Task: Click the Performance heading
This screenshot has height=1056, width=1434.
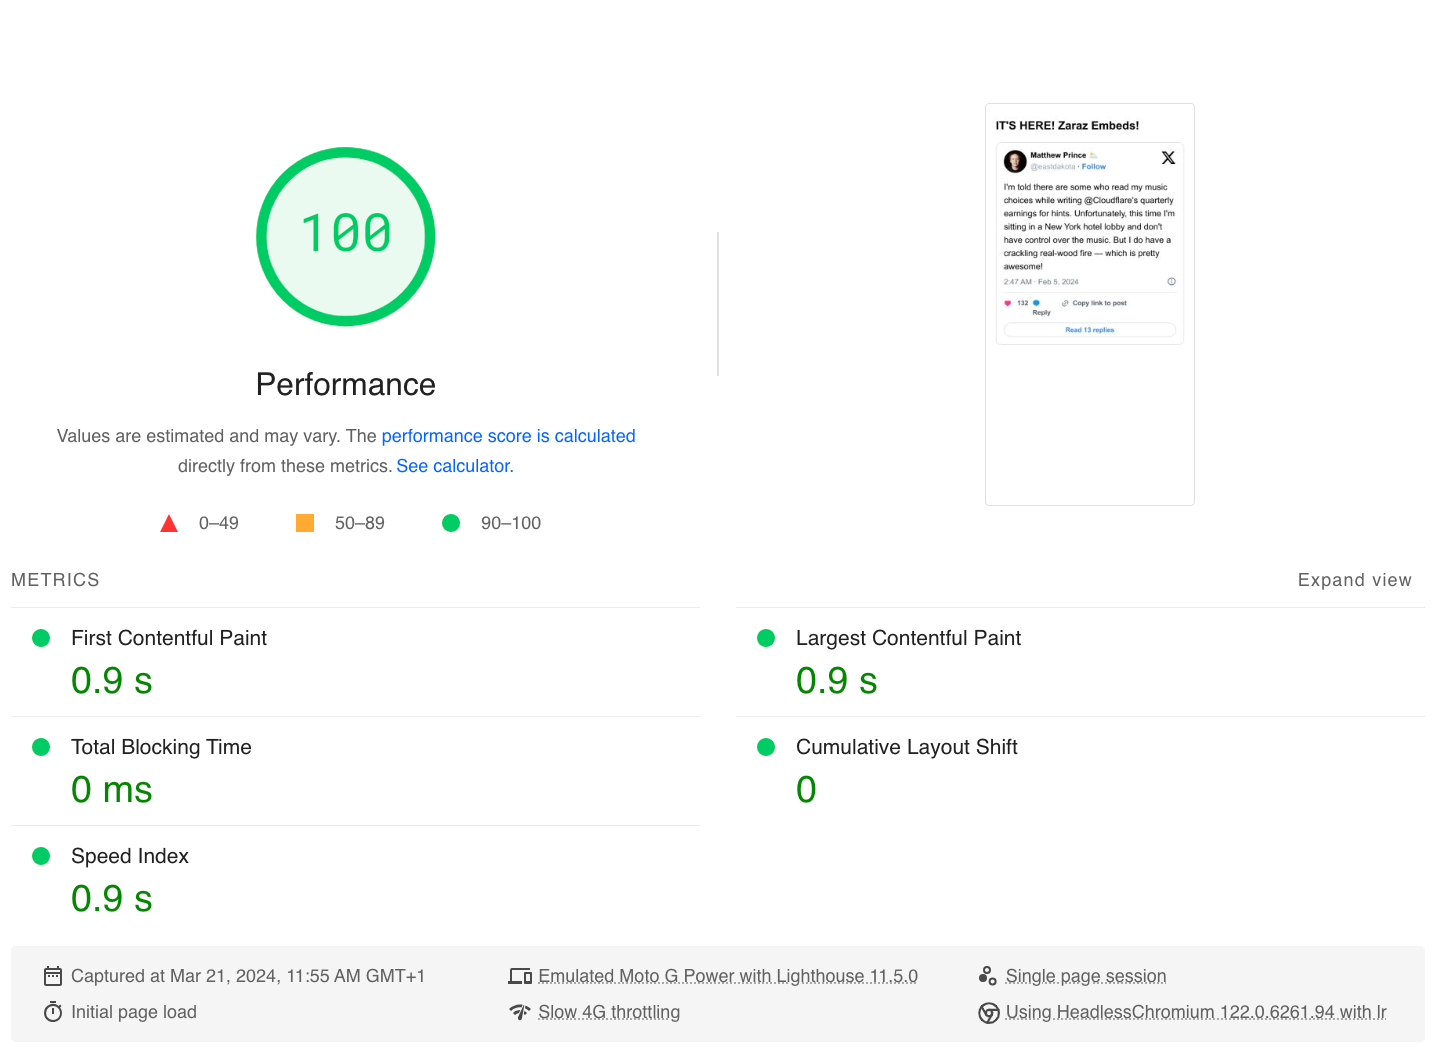Action: pos(346,385)
